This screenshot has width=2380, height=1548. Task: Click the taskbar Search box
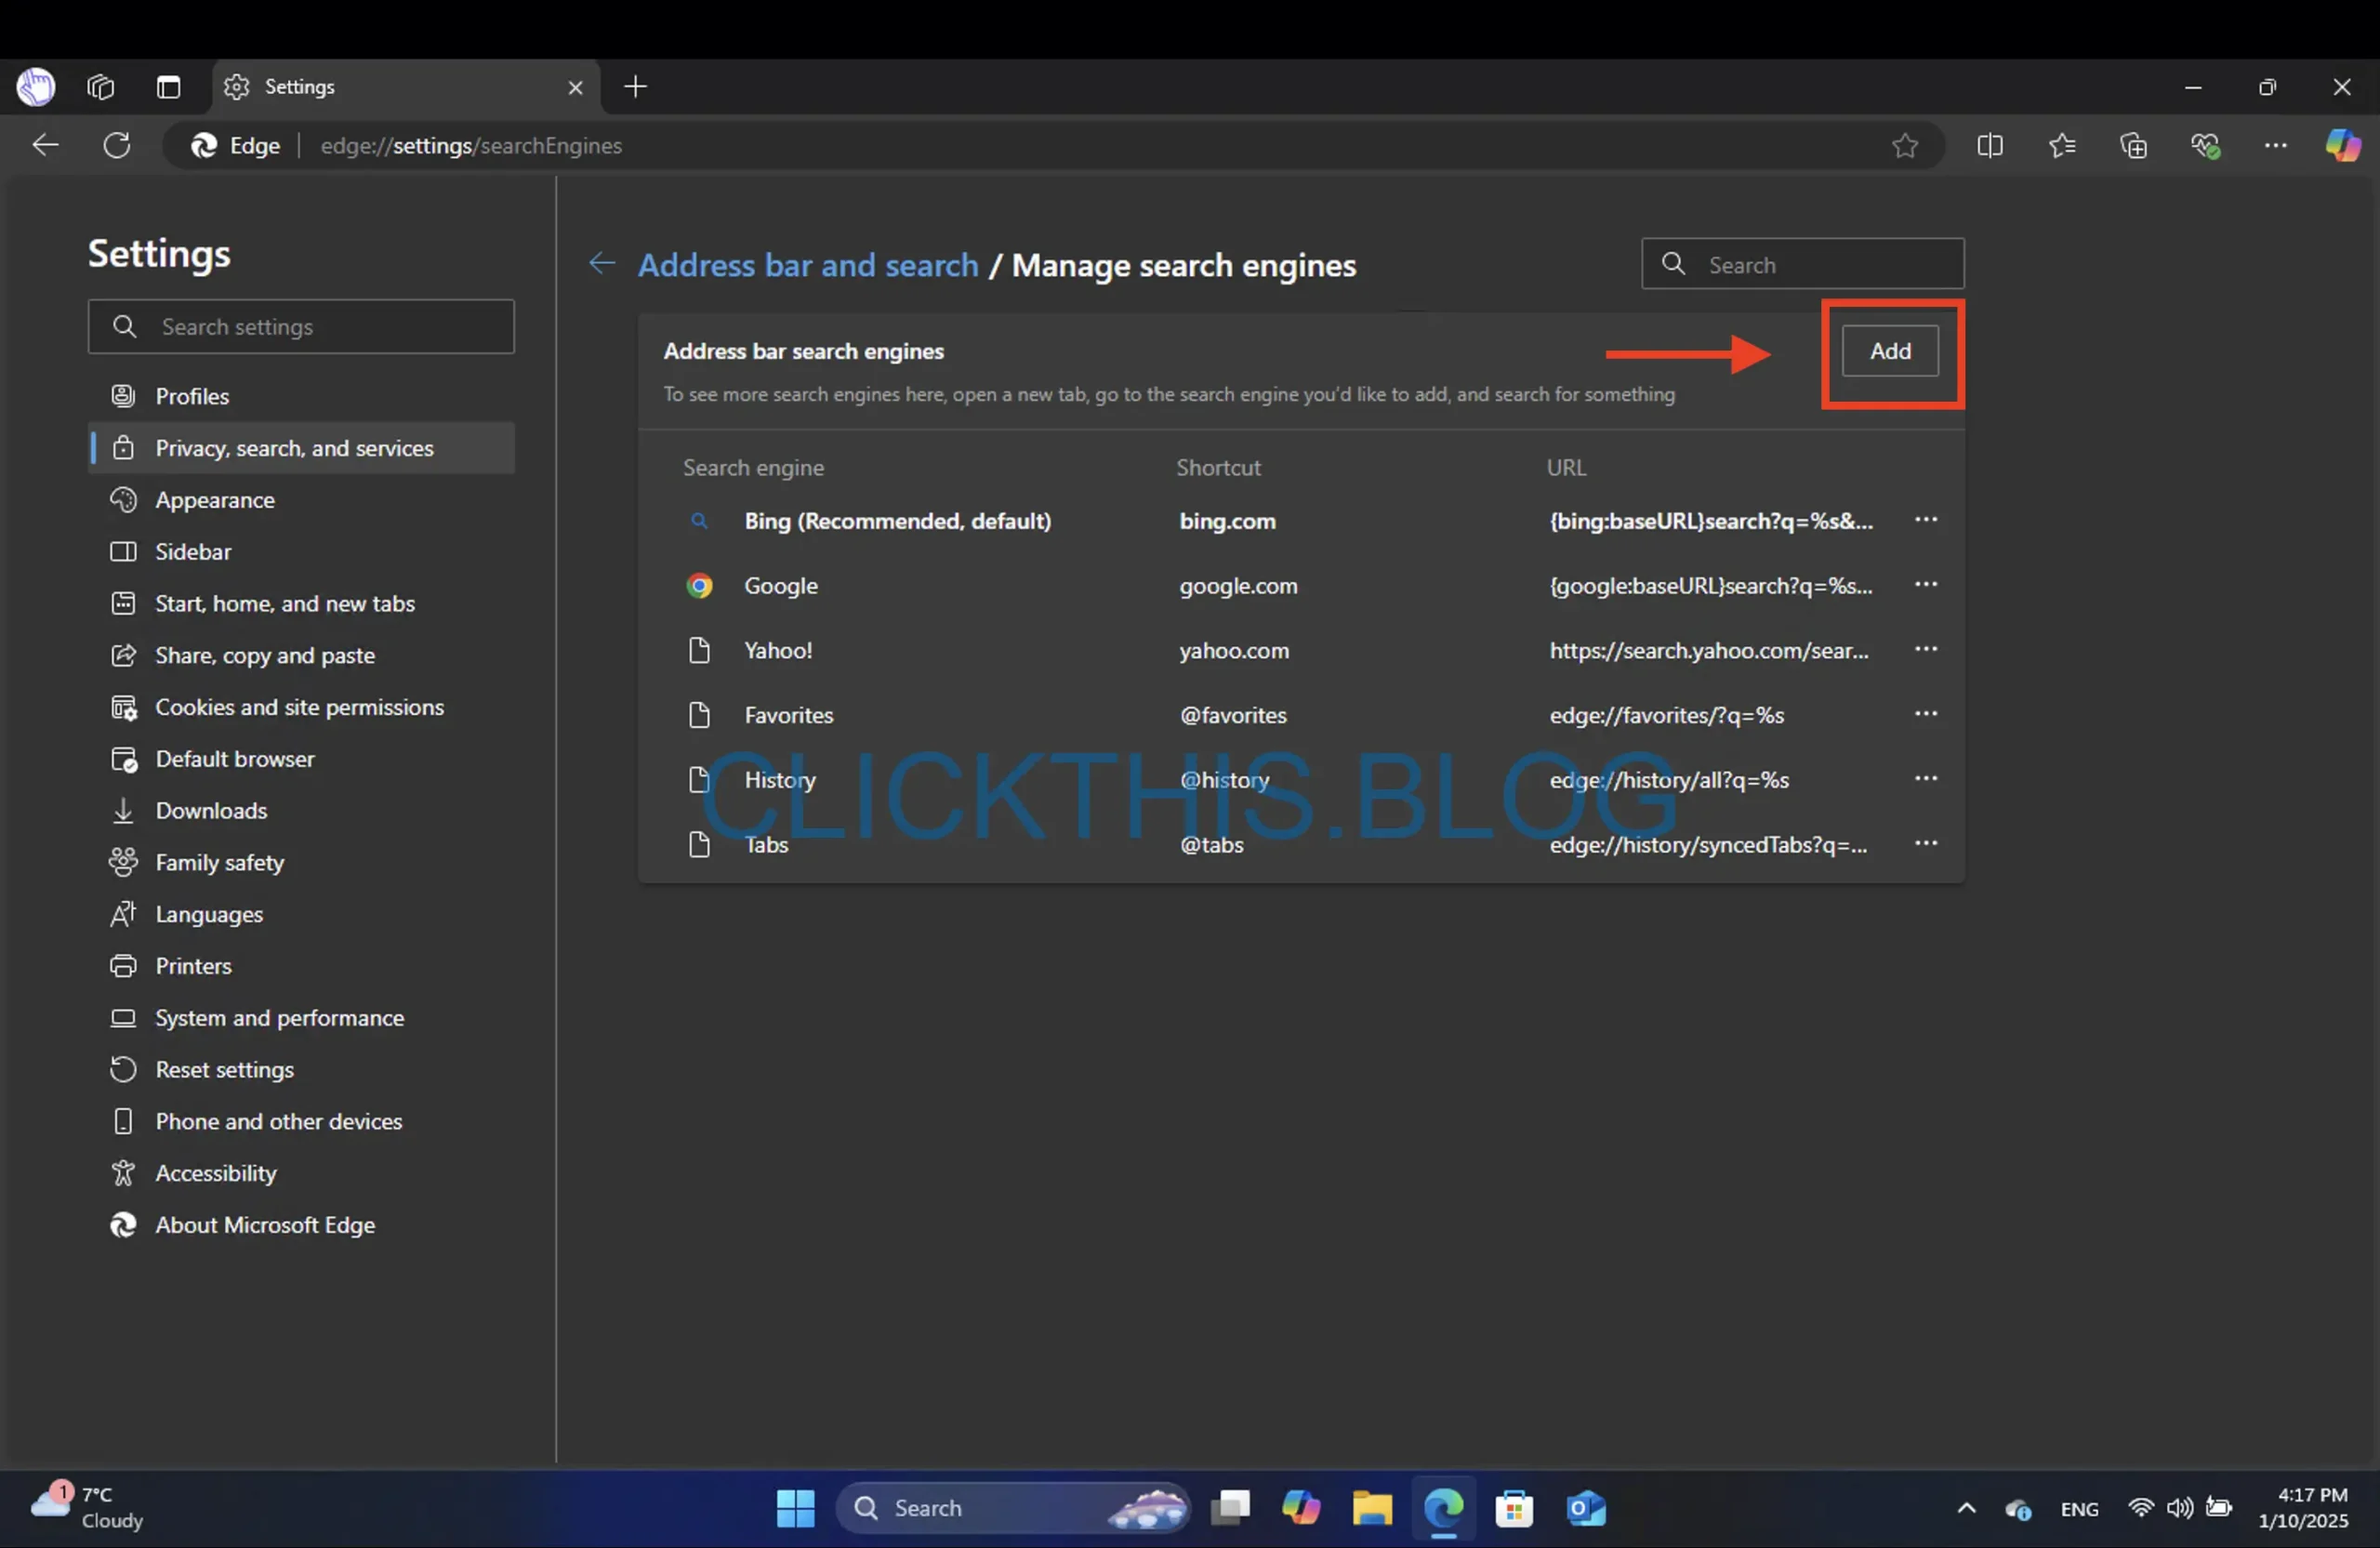coord(1013,1508)
